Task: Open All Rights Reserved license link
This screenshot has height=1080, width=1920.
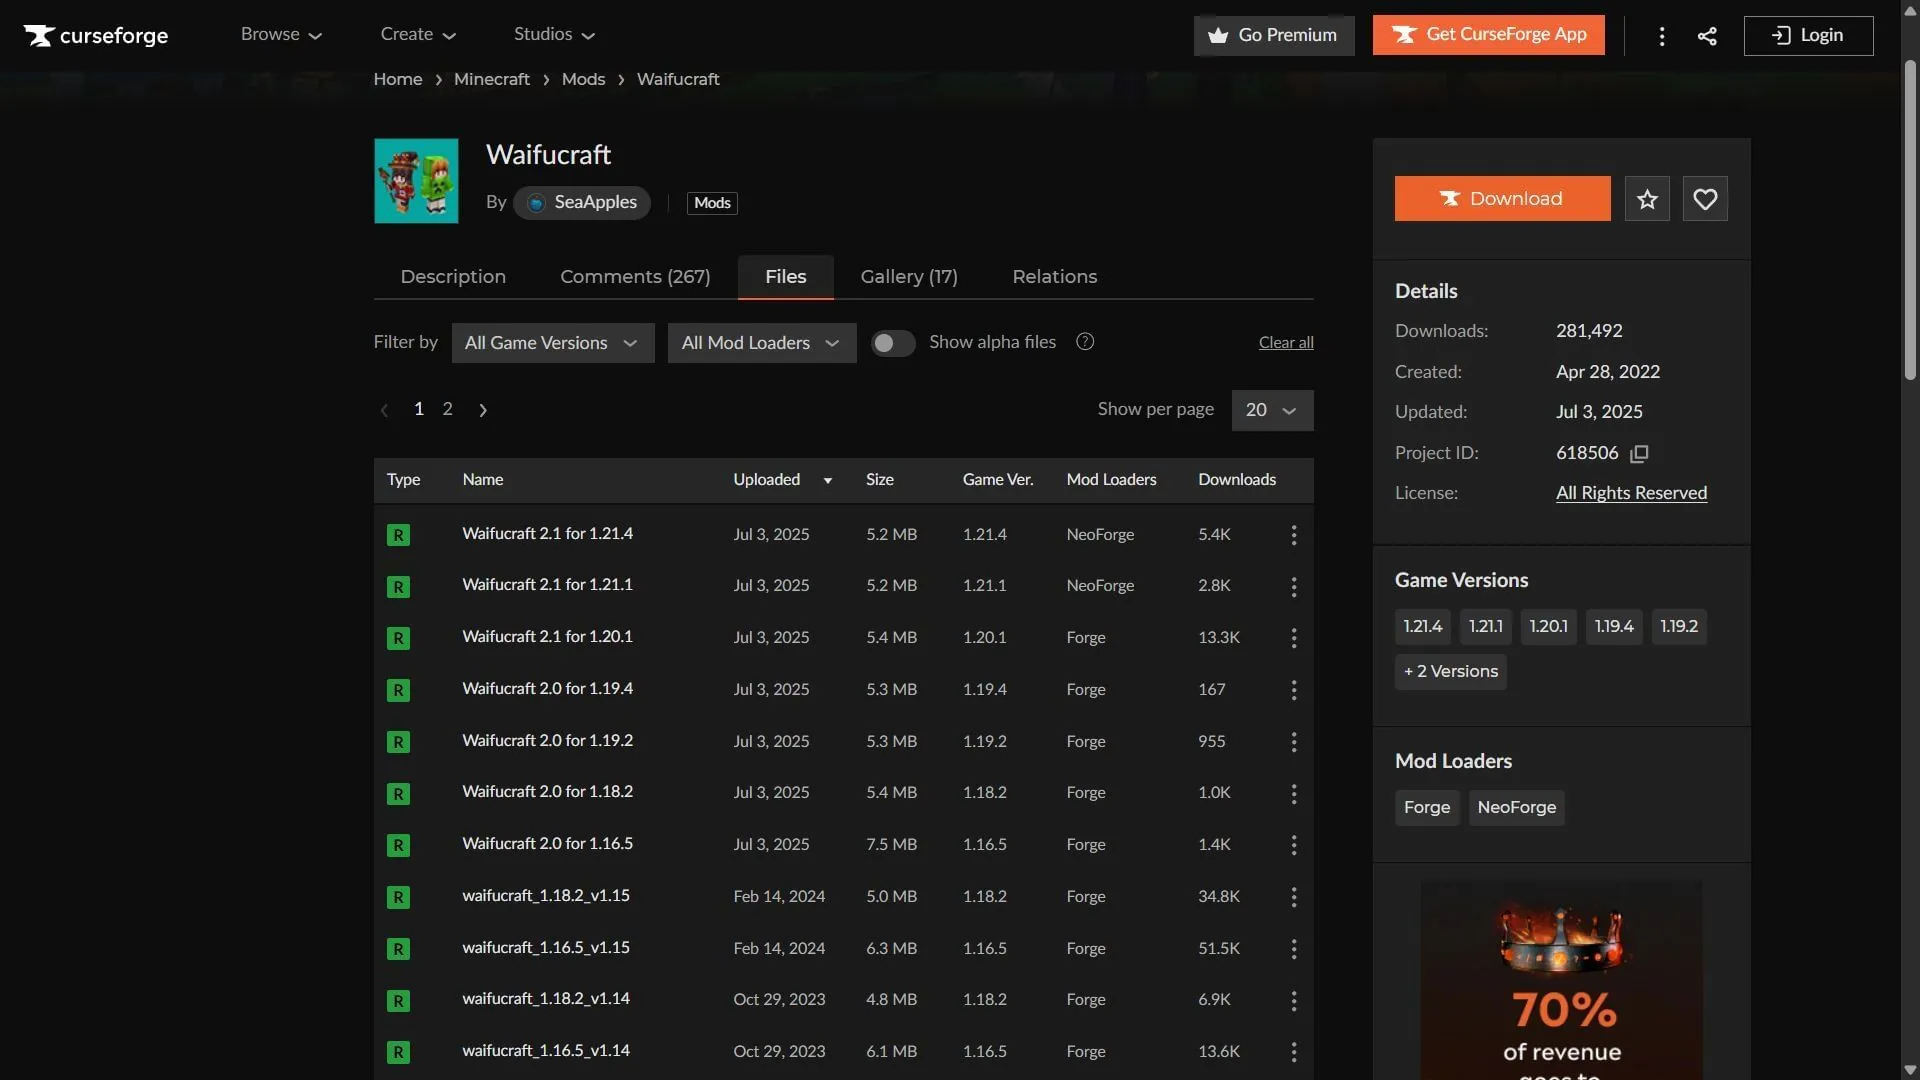Action: [x=1631, y=493]
